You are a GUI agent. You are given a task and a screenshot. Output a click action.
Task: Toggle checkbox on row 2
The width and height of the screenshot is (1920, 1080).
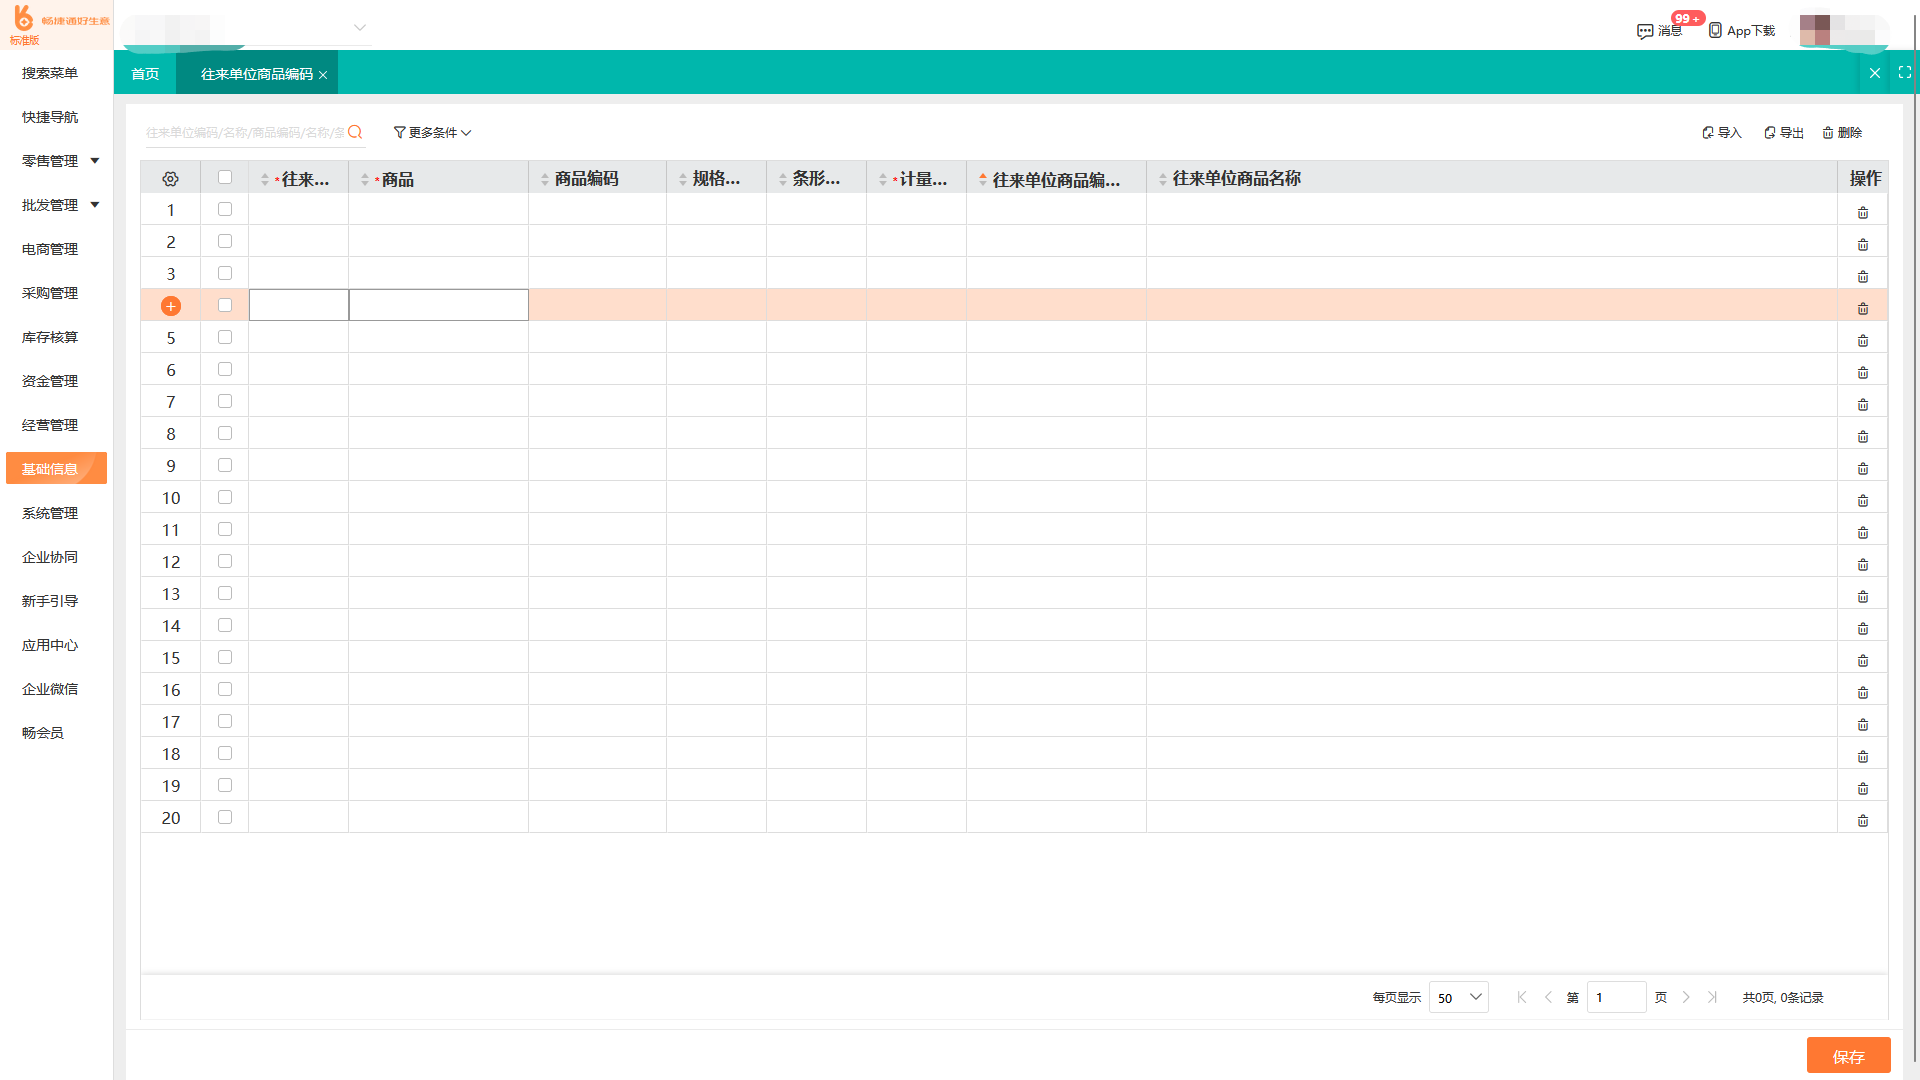(224, 240)
